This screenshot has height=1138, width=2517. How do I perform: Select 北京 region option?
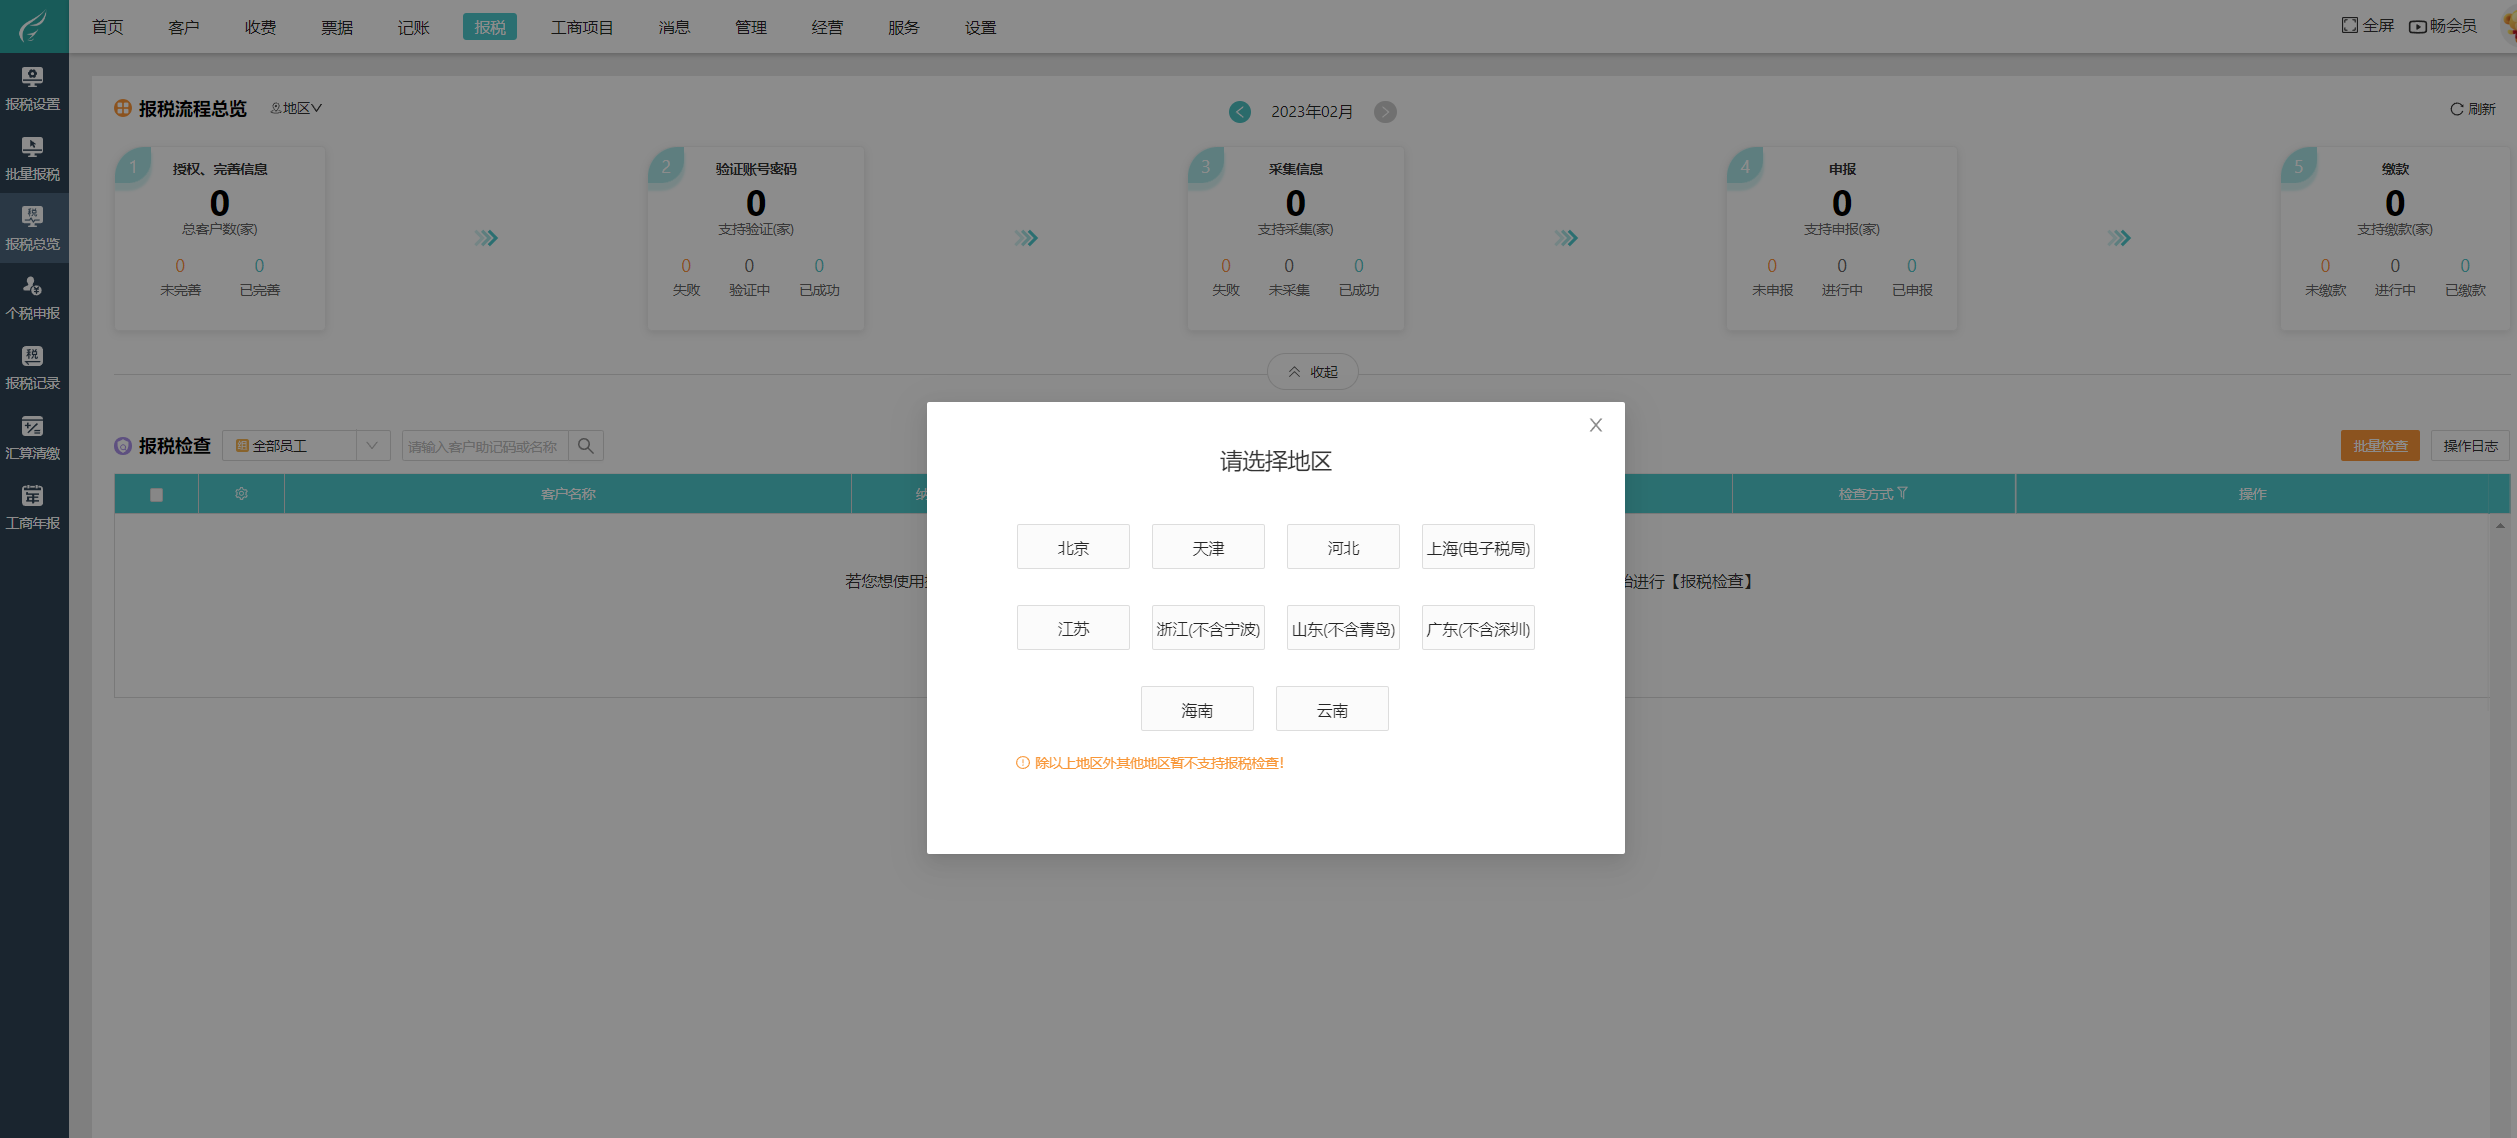1074,547
